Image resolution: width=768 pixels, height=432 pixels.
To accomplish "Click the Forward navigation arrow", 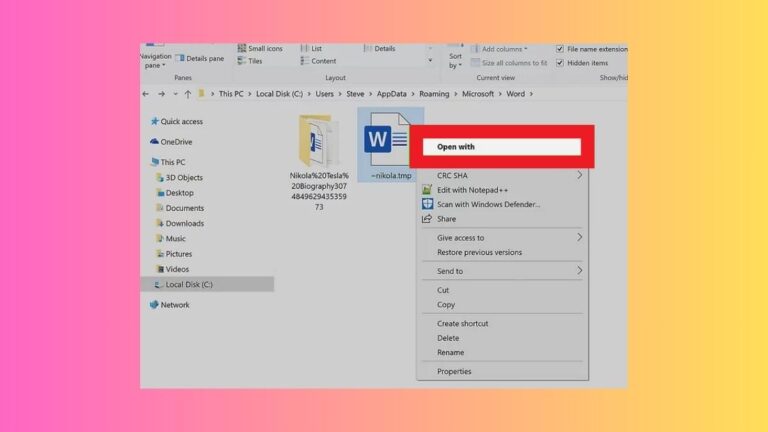I will 161,94.
